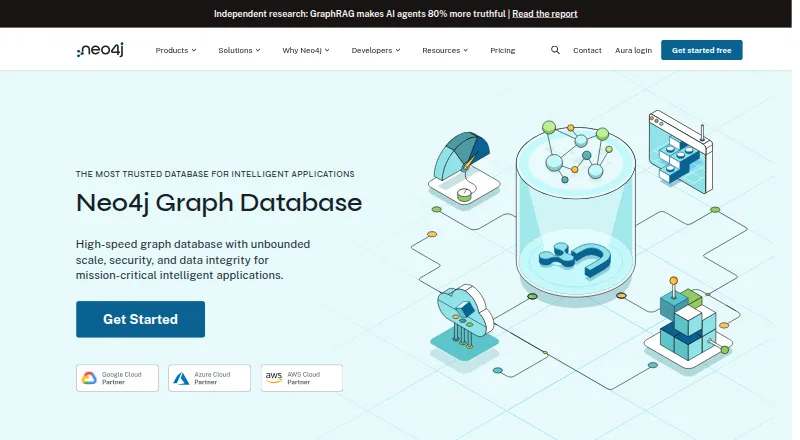This screenshot has width=800, height=440.
Task: Click the AWS logo icon
Action: coord(274,378)
